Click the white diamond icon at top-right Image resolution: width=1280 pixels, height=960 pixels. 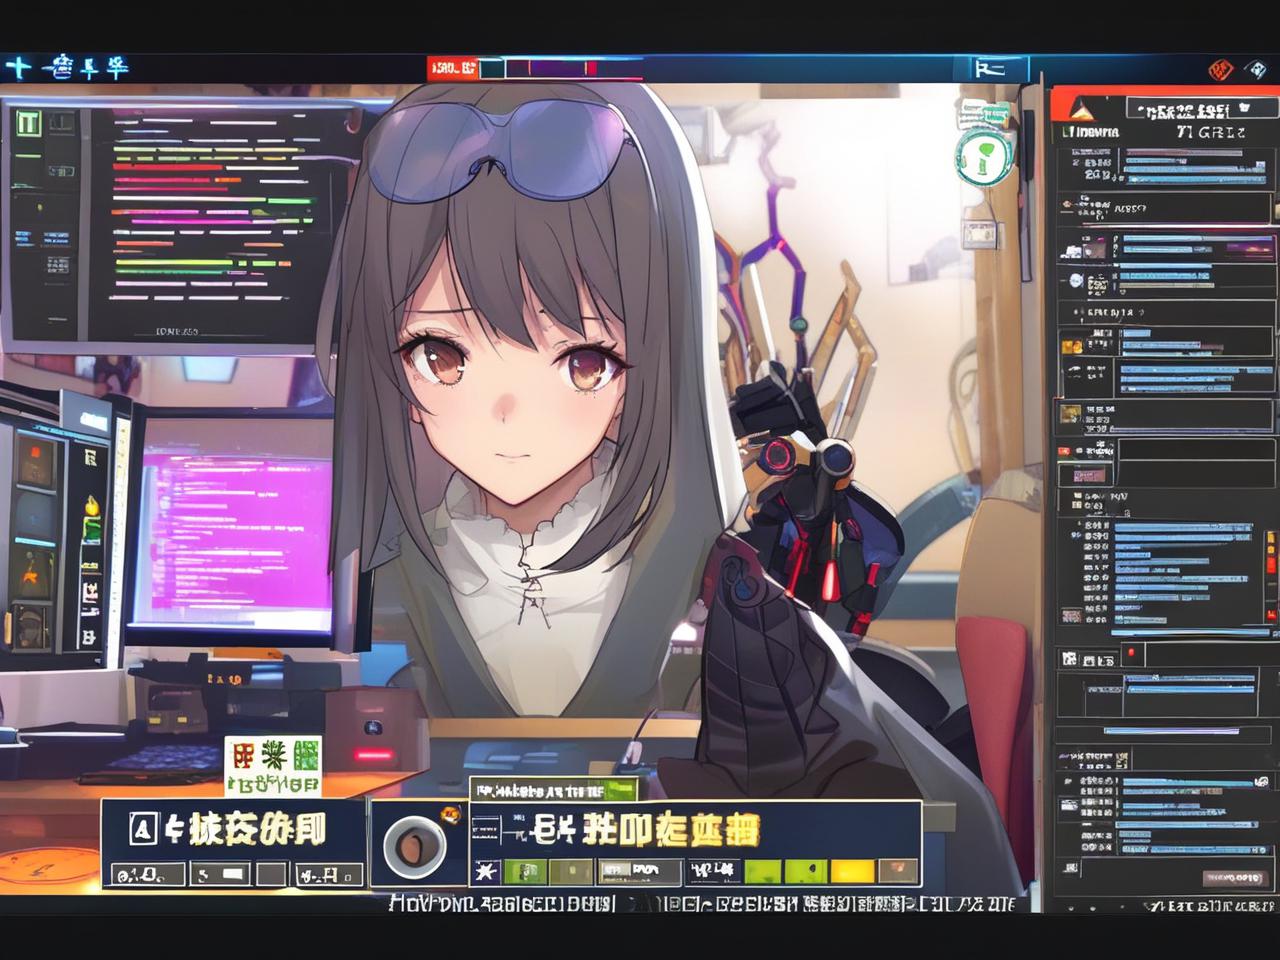click(1256, 69)
